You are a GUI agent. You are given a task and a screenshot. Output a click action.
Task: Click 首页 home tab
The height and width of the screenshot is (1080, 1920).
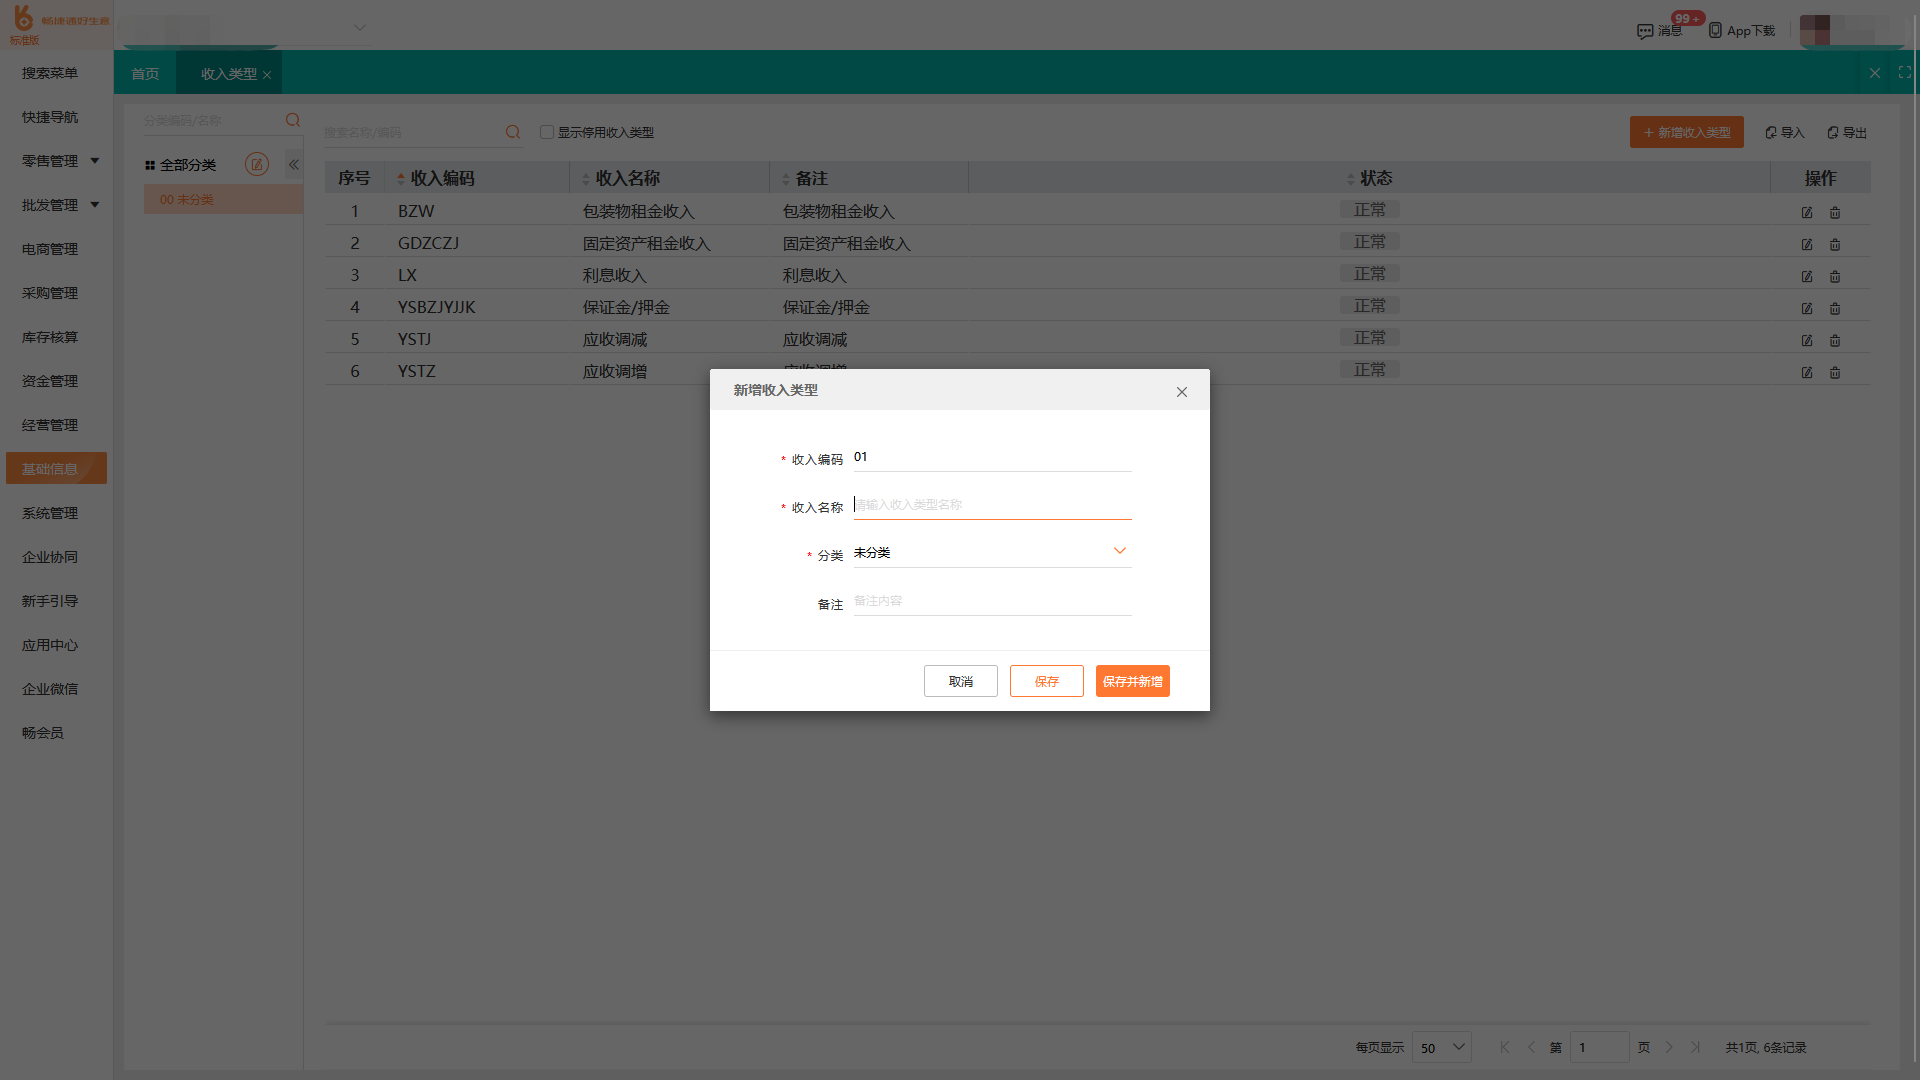point(145,74)
